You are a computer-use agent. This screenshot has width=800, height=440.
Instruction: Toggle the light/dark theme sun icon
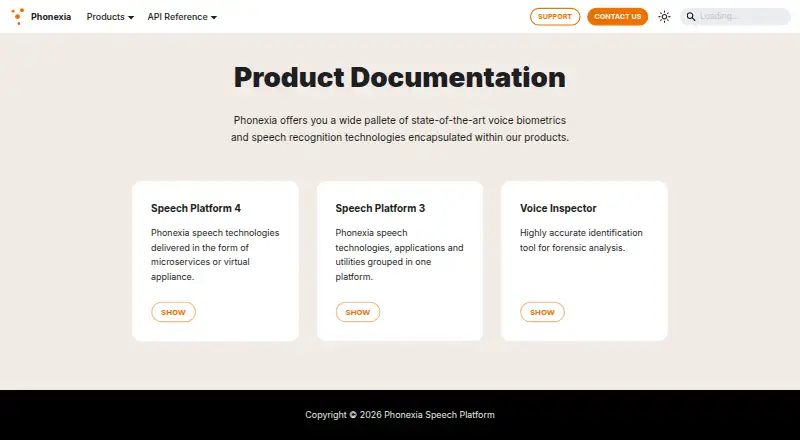[664, 17]
